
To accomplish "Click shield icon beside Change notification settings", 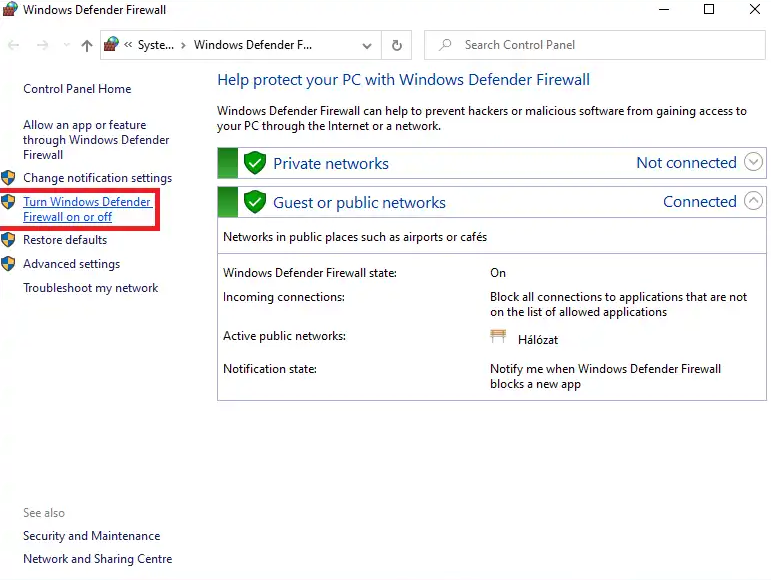I will (x=8, y=177).
